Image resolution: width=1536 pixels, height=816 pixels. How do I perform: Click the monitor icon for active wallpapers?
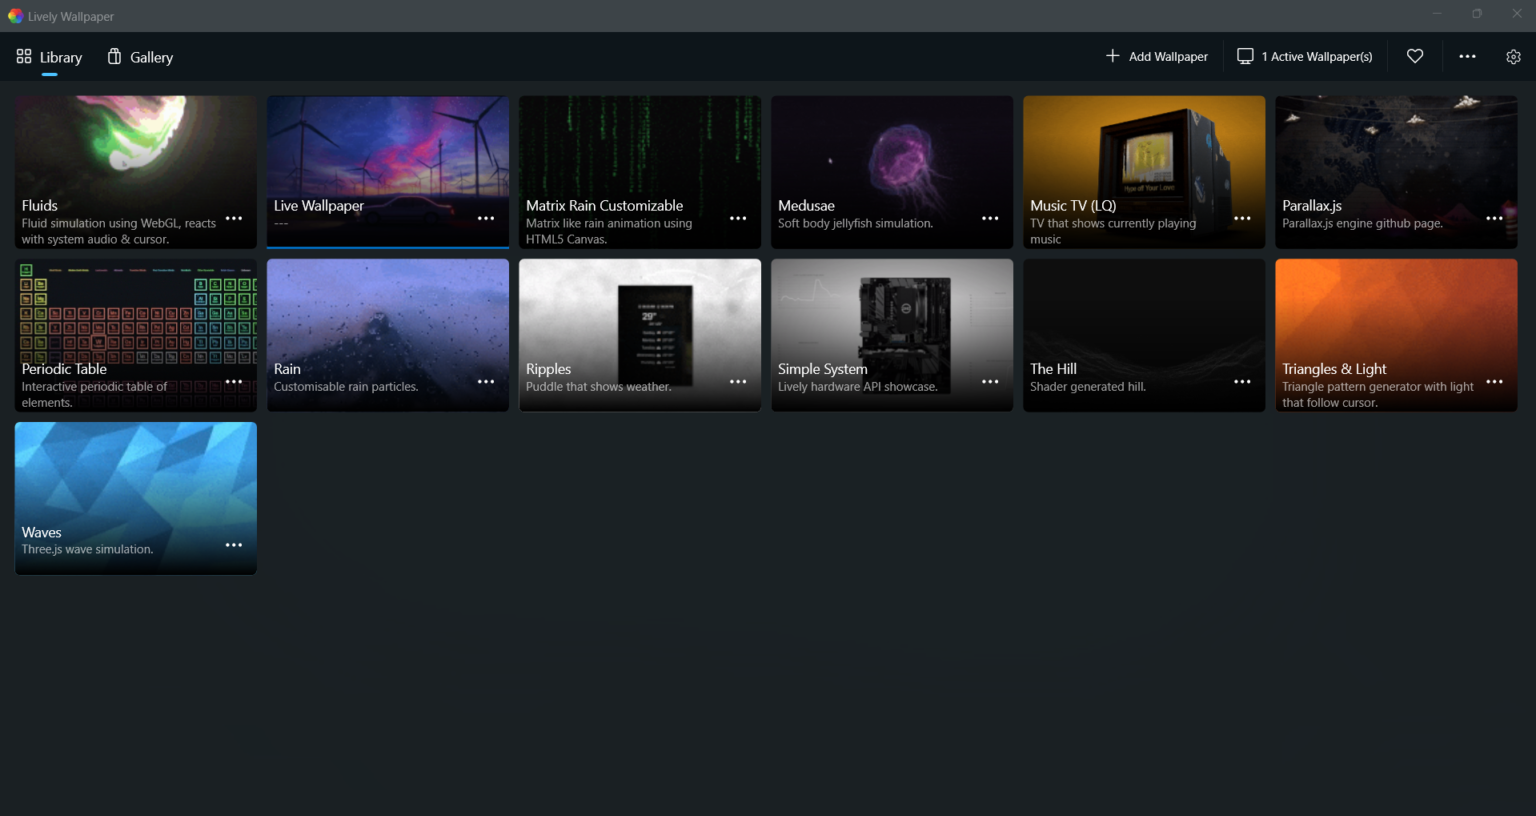[1245, 57]
